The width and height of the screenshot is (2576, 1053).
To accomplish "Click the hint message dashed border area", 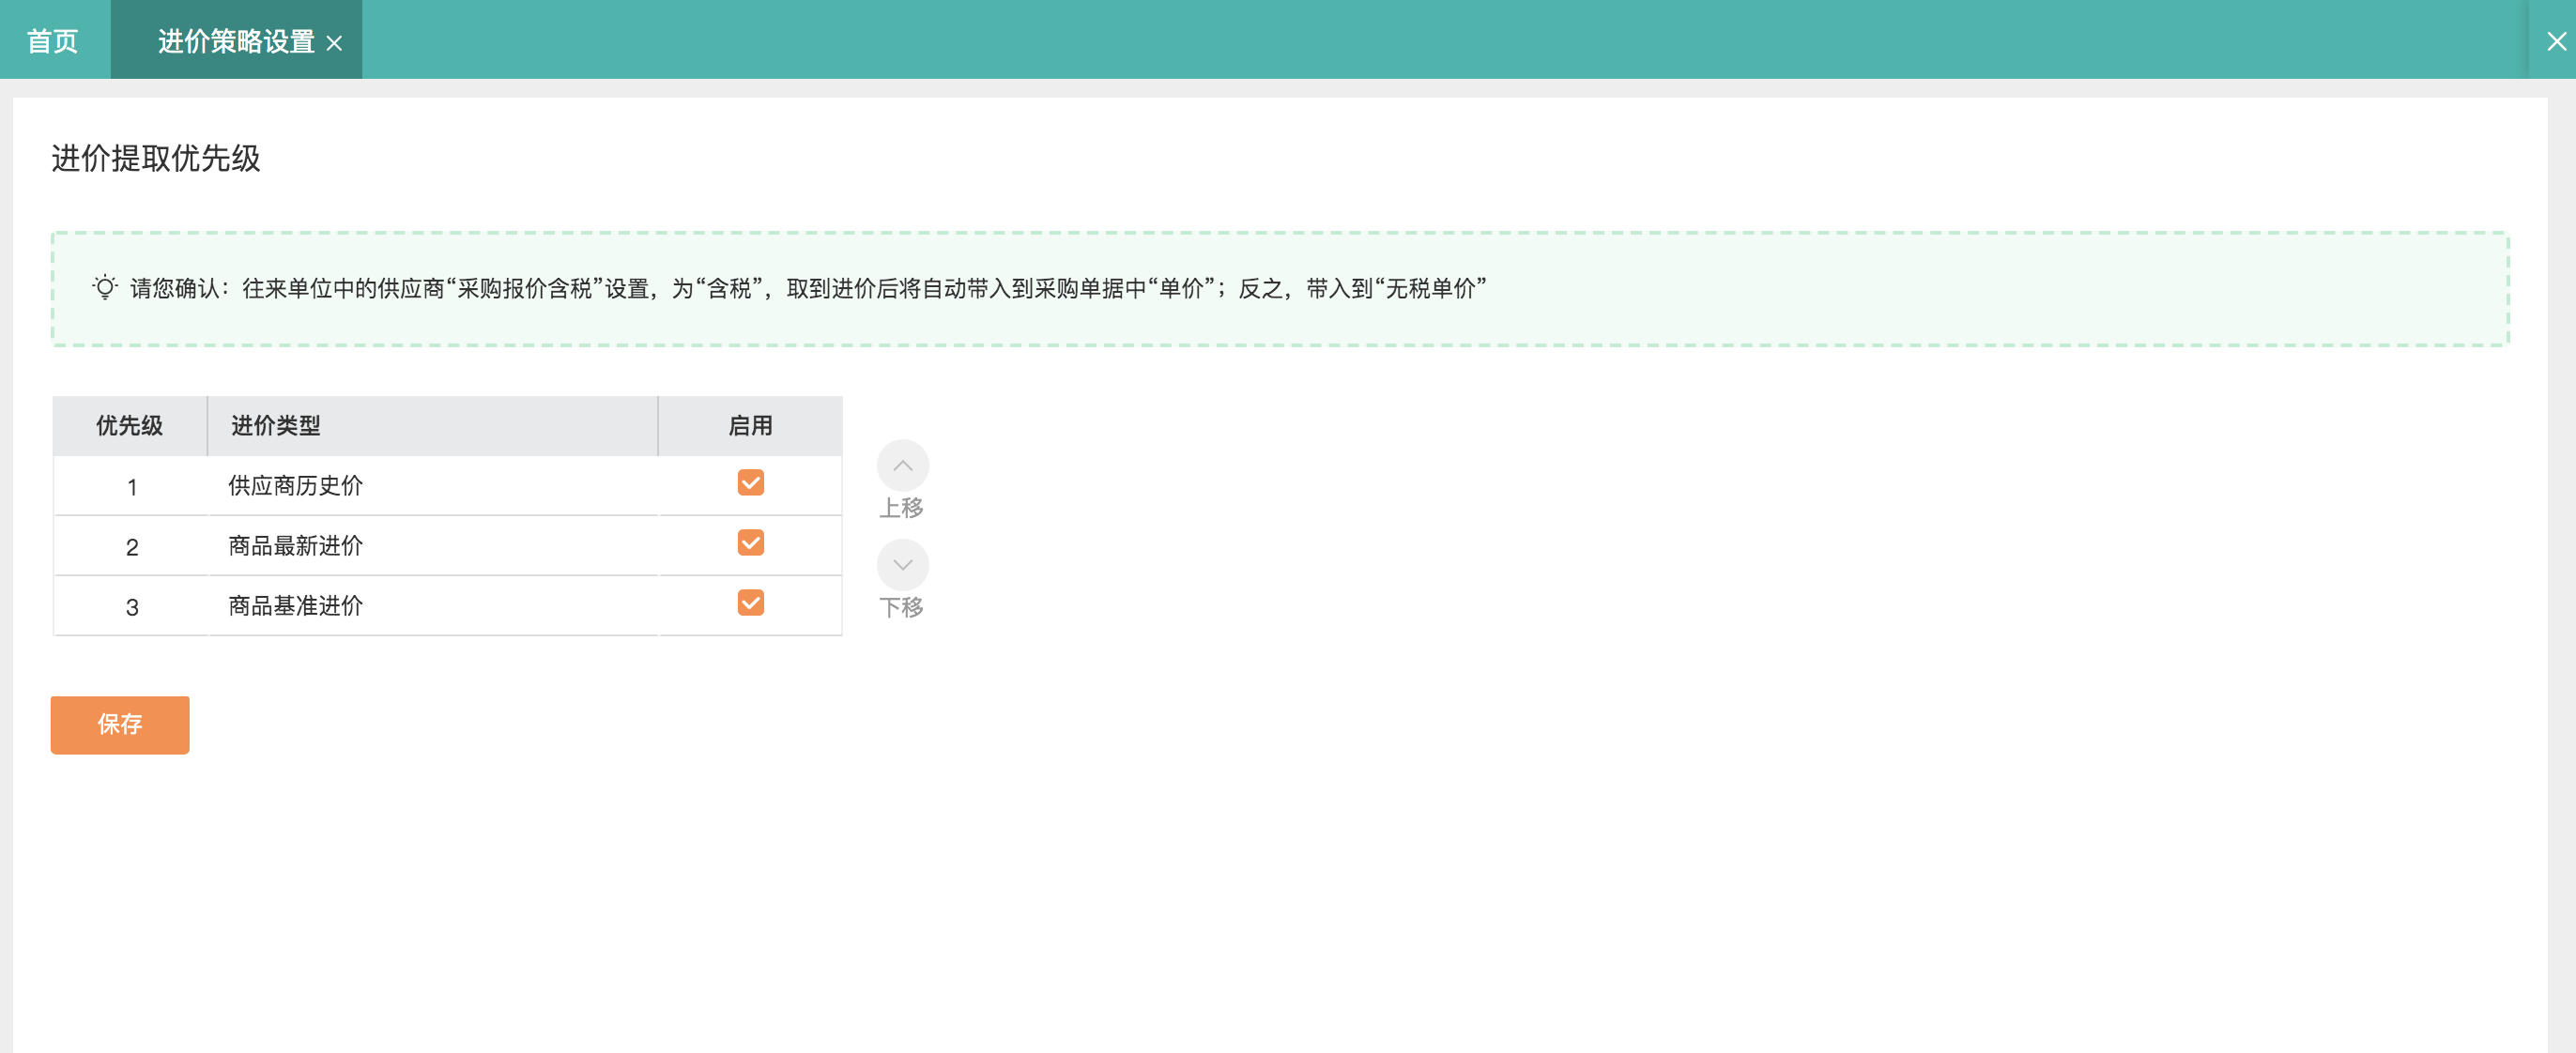I will (1281, 287).
